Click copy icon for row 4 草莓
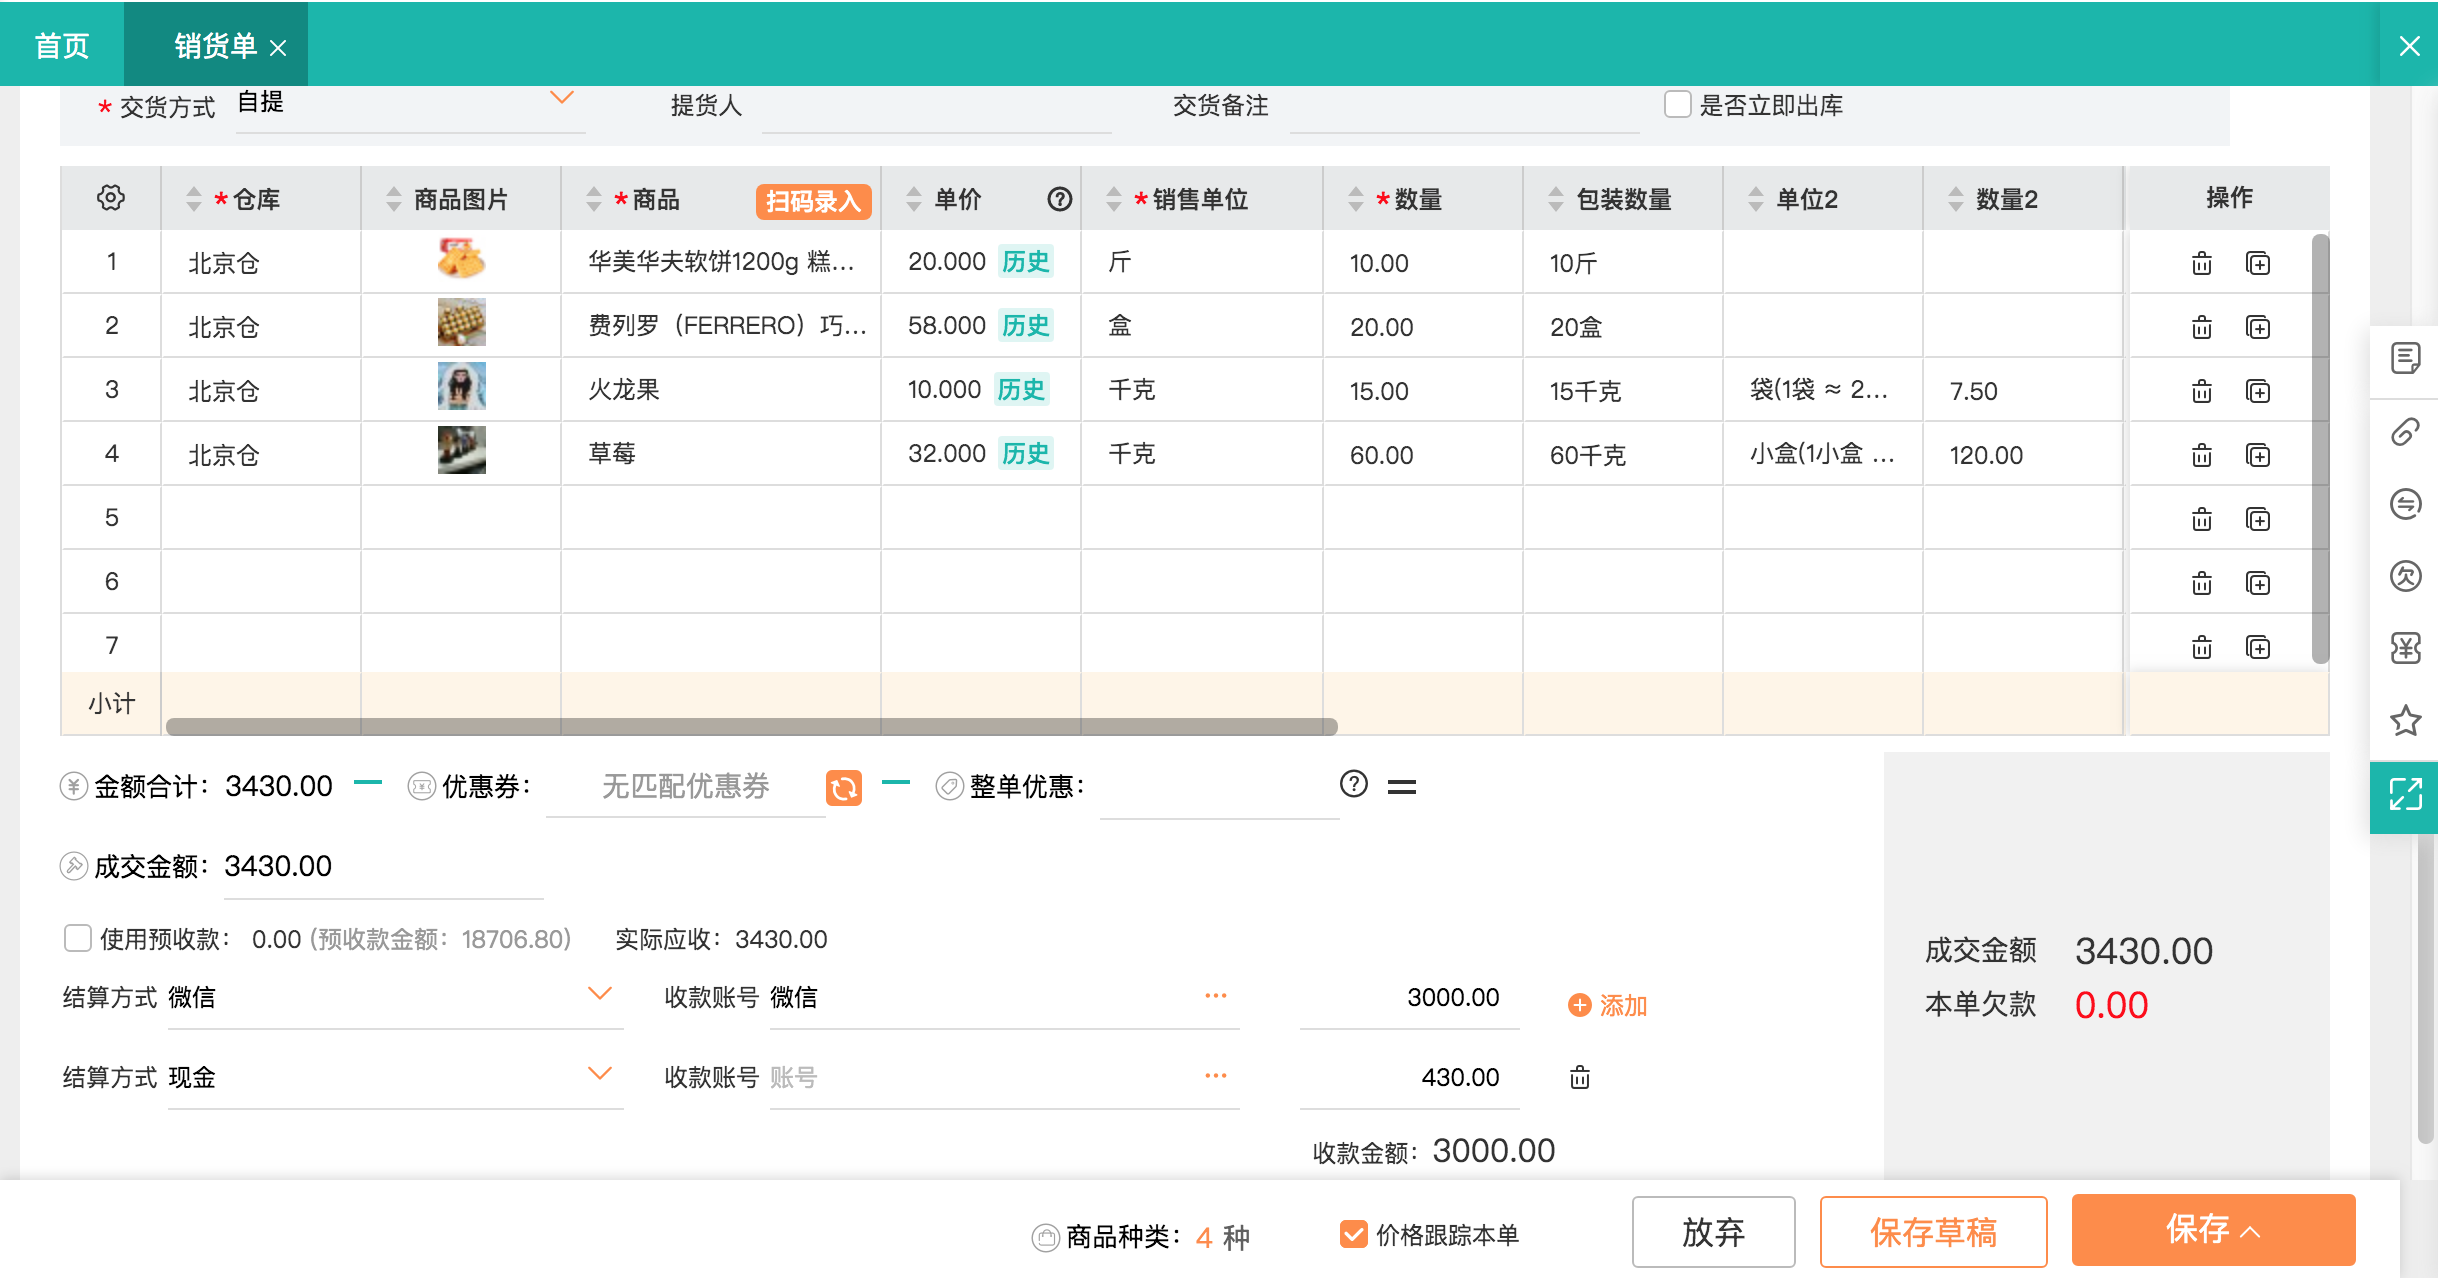 (2257, 454)
